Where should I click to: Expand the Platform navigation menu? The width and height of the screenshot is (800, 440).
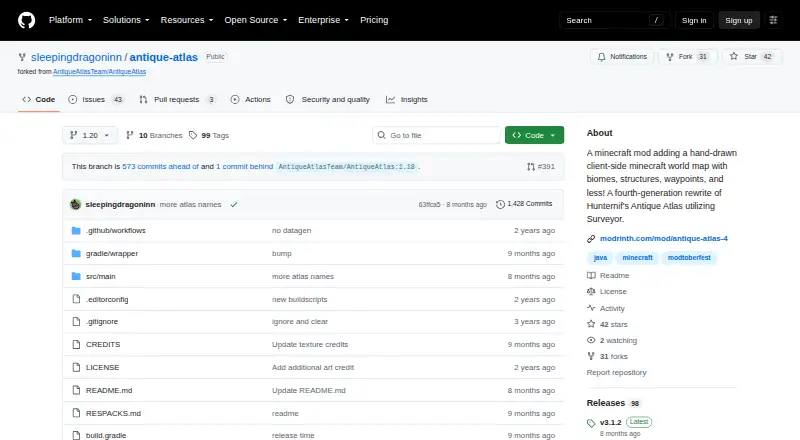point(70,20)
